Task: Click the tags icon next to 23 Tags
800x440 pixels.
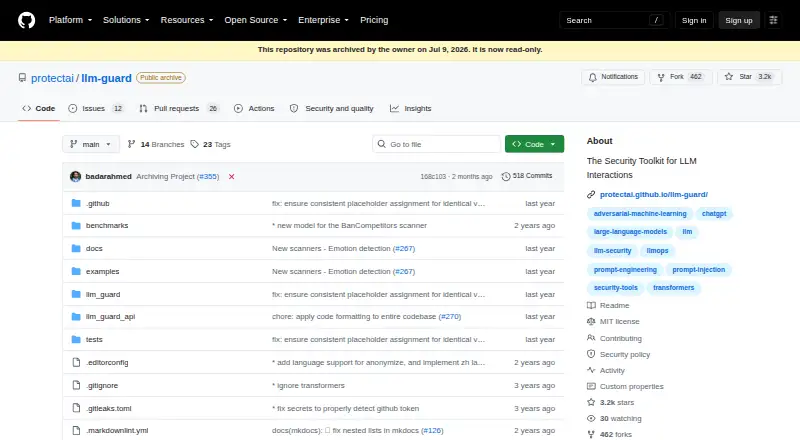Action: (x=194, y=144)
